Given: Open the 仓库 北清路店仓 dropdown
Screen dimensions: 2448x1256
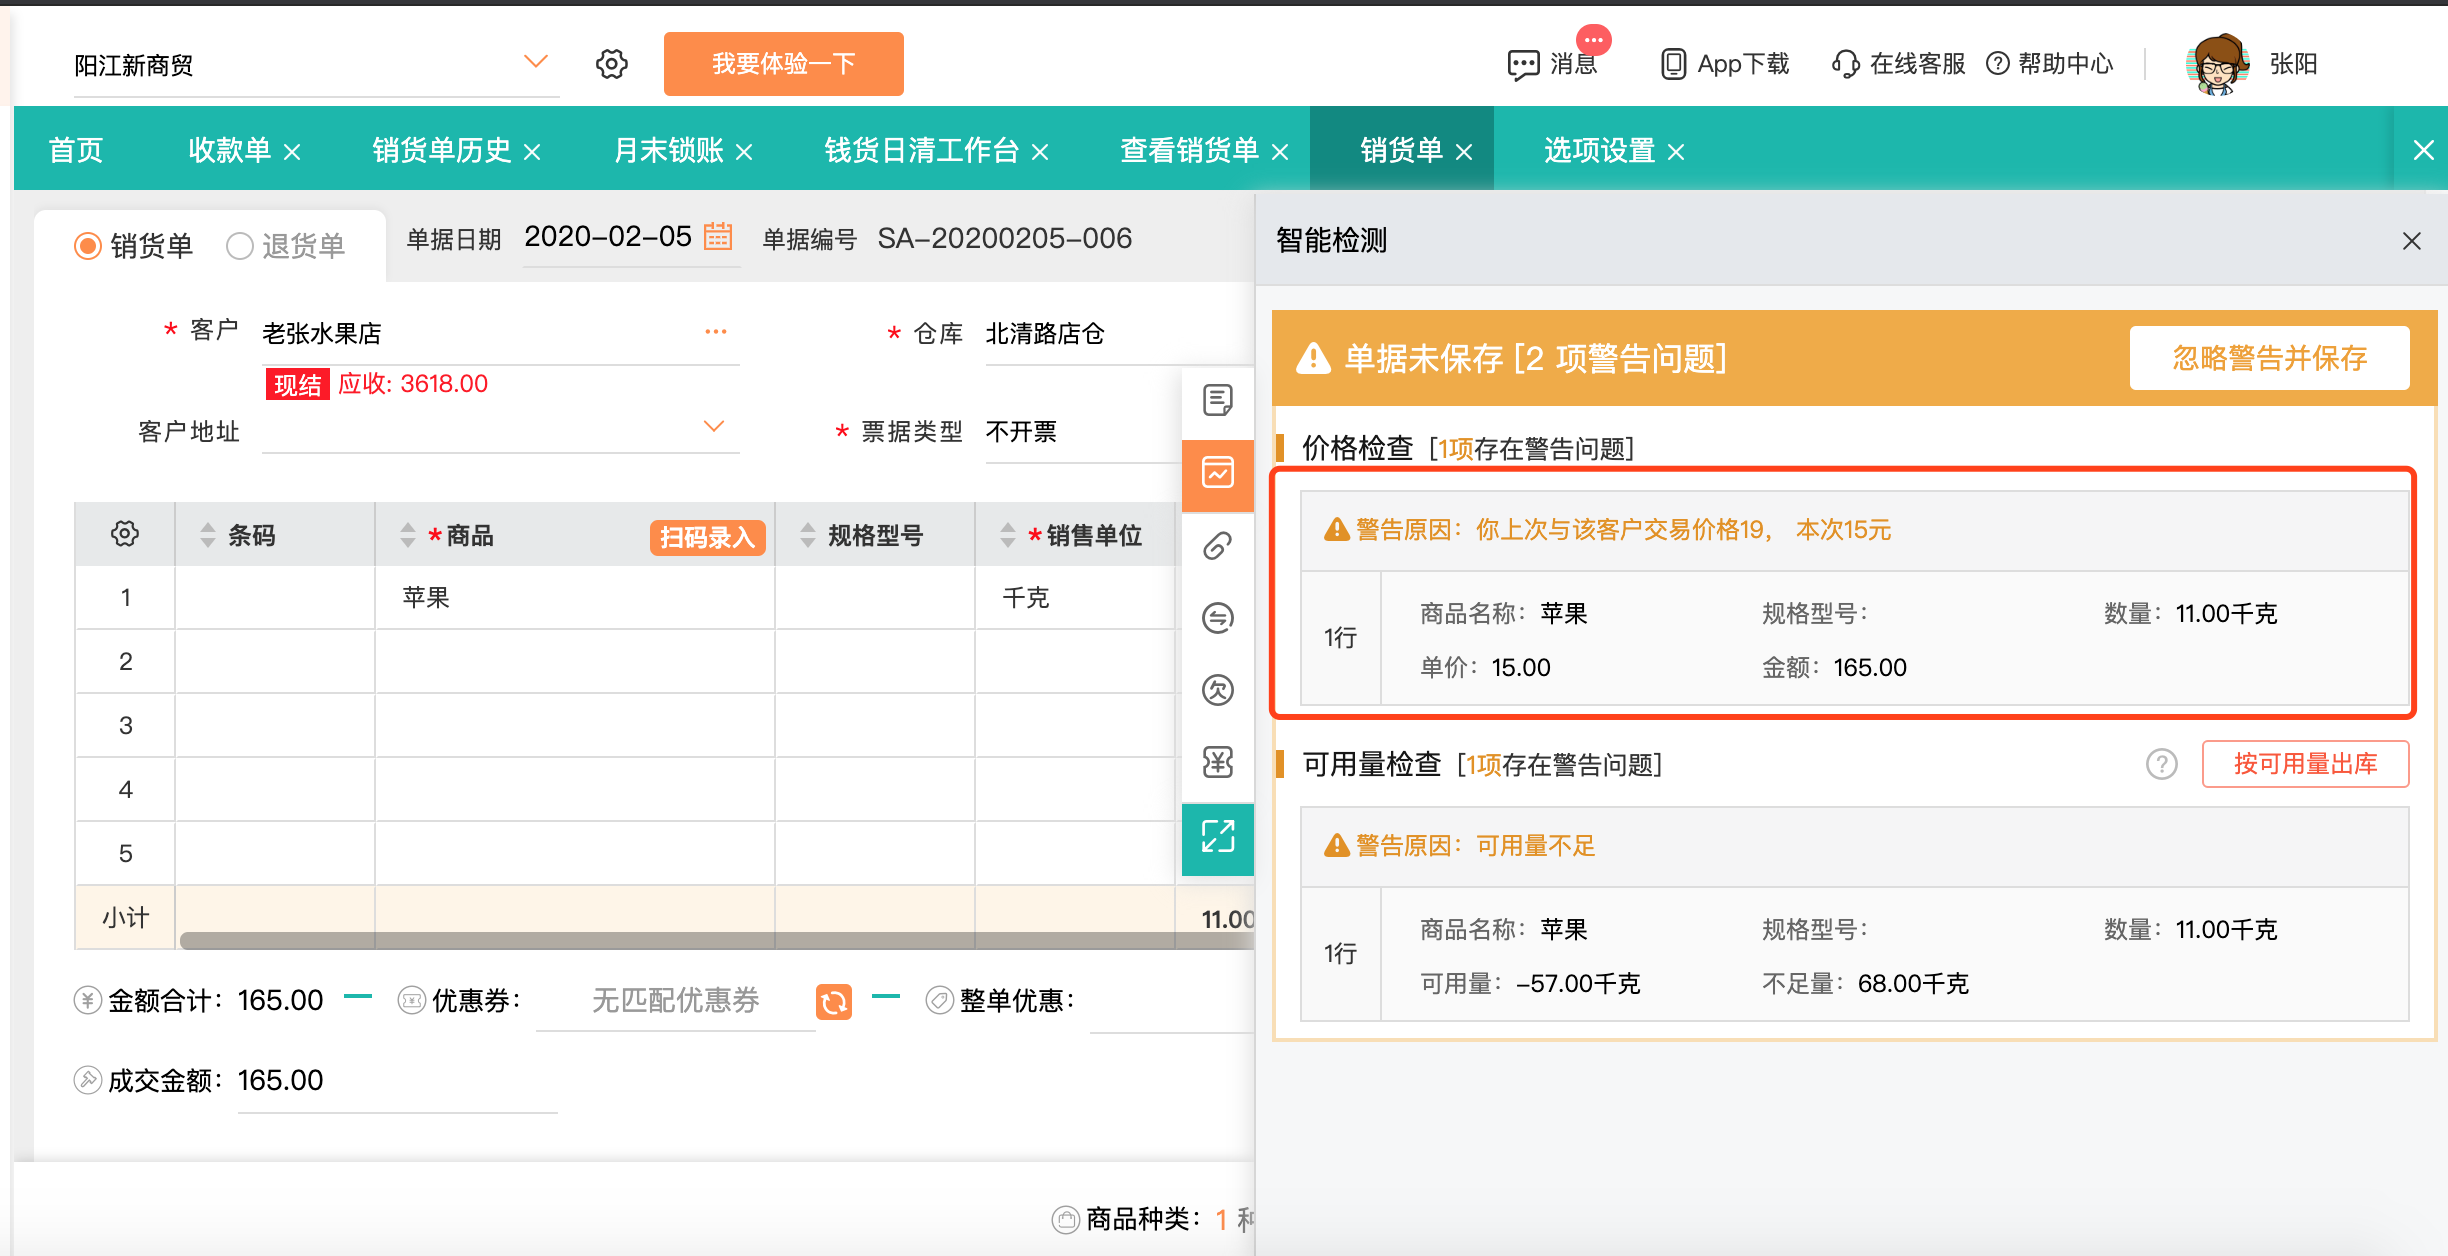Looking at the screenshot, I should [1057, 333].
